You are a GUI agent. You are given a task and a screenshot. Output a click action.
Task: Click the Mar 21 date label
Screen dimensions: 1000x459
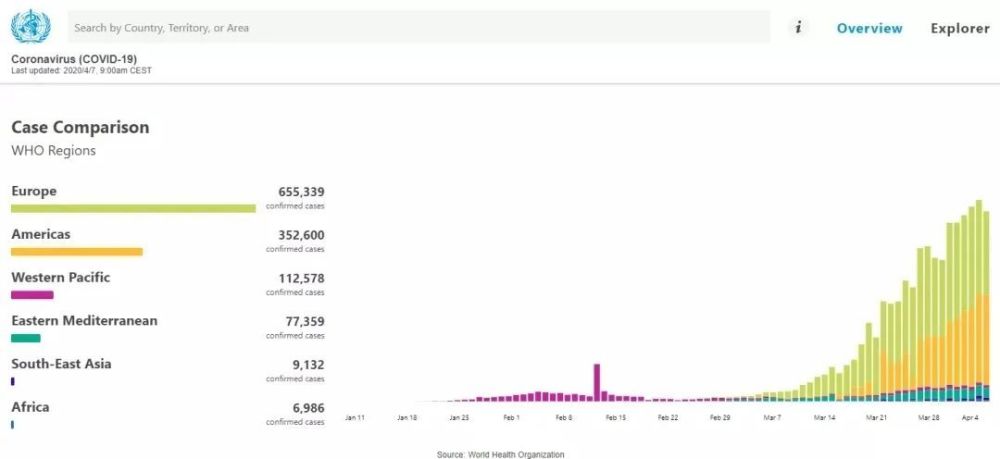(x=877, y=416)
